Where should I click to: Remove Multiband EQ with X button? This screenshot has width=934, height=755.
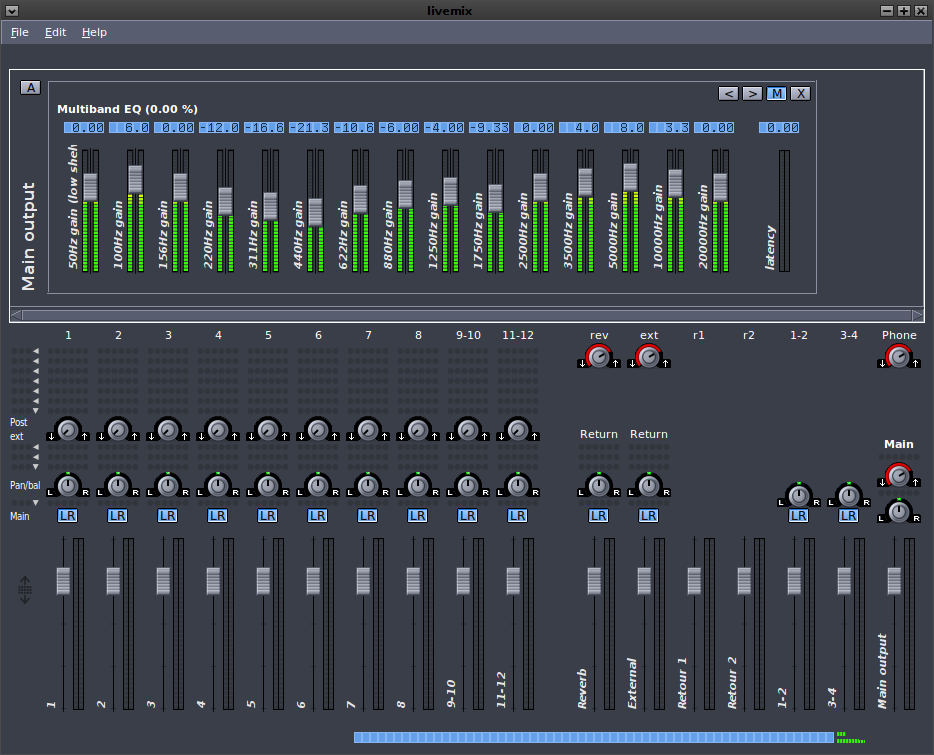coord(800,93)
